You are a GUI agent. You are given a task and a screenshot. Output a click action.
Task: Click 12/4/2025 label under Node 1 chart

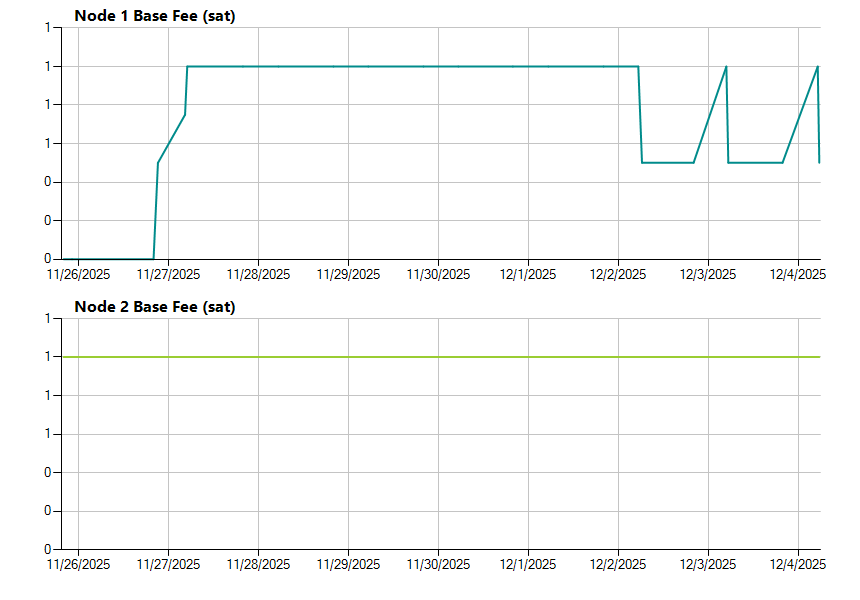(x=798, y=273)
